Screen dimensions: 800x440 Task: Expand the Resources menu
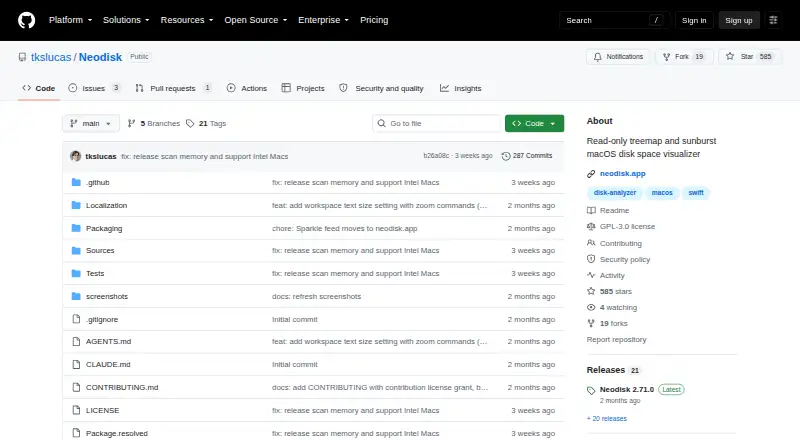pyautogui.click(x=187, y=20)
